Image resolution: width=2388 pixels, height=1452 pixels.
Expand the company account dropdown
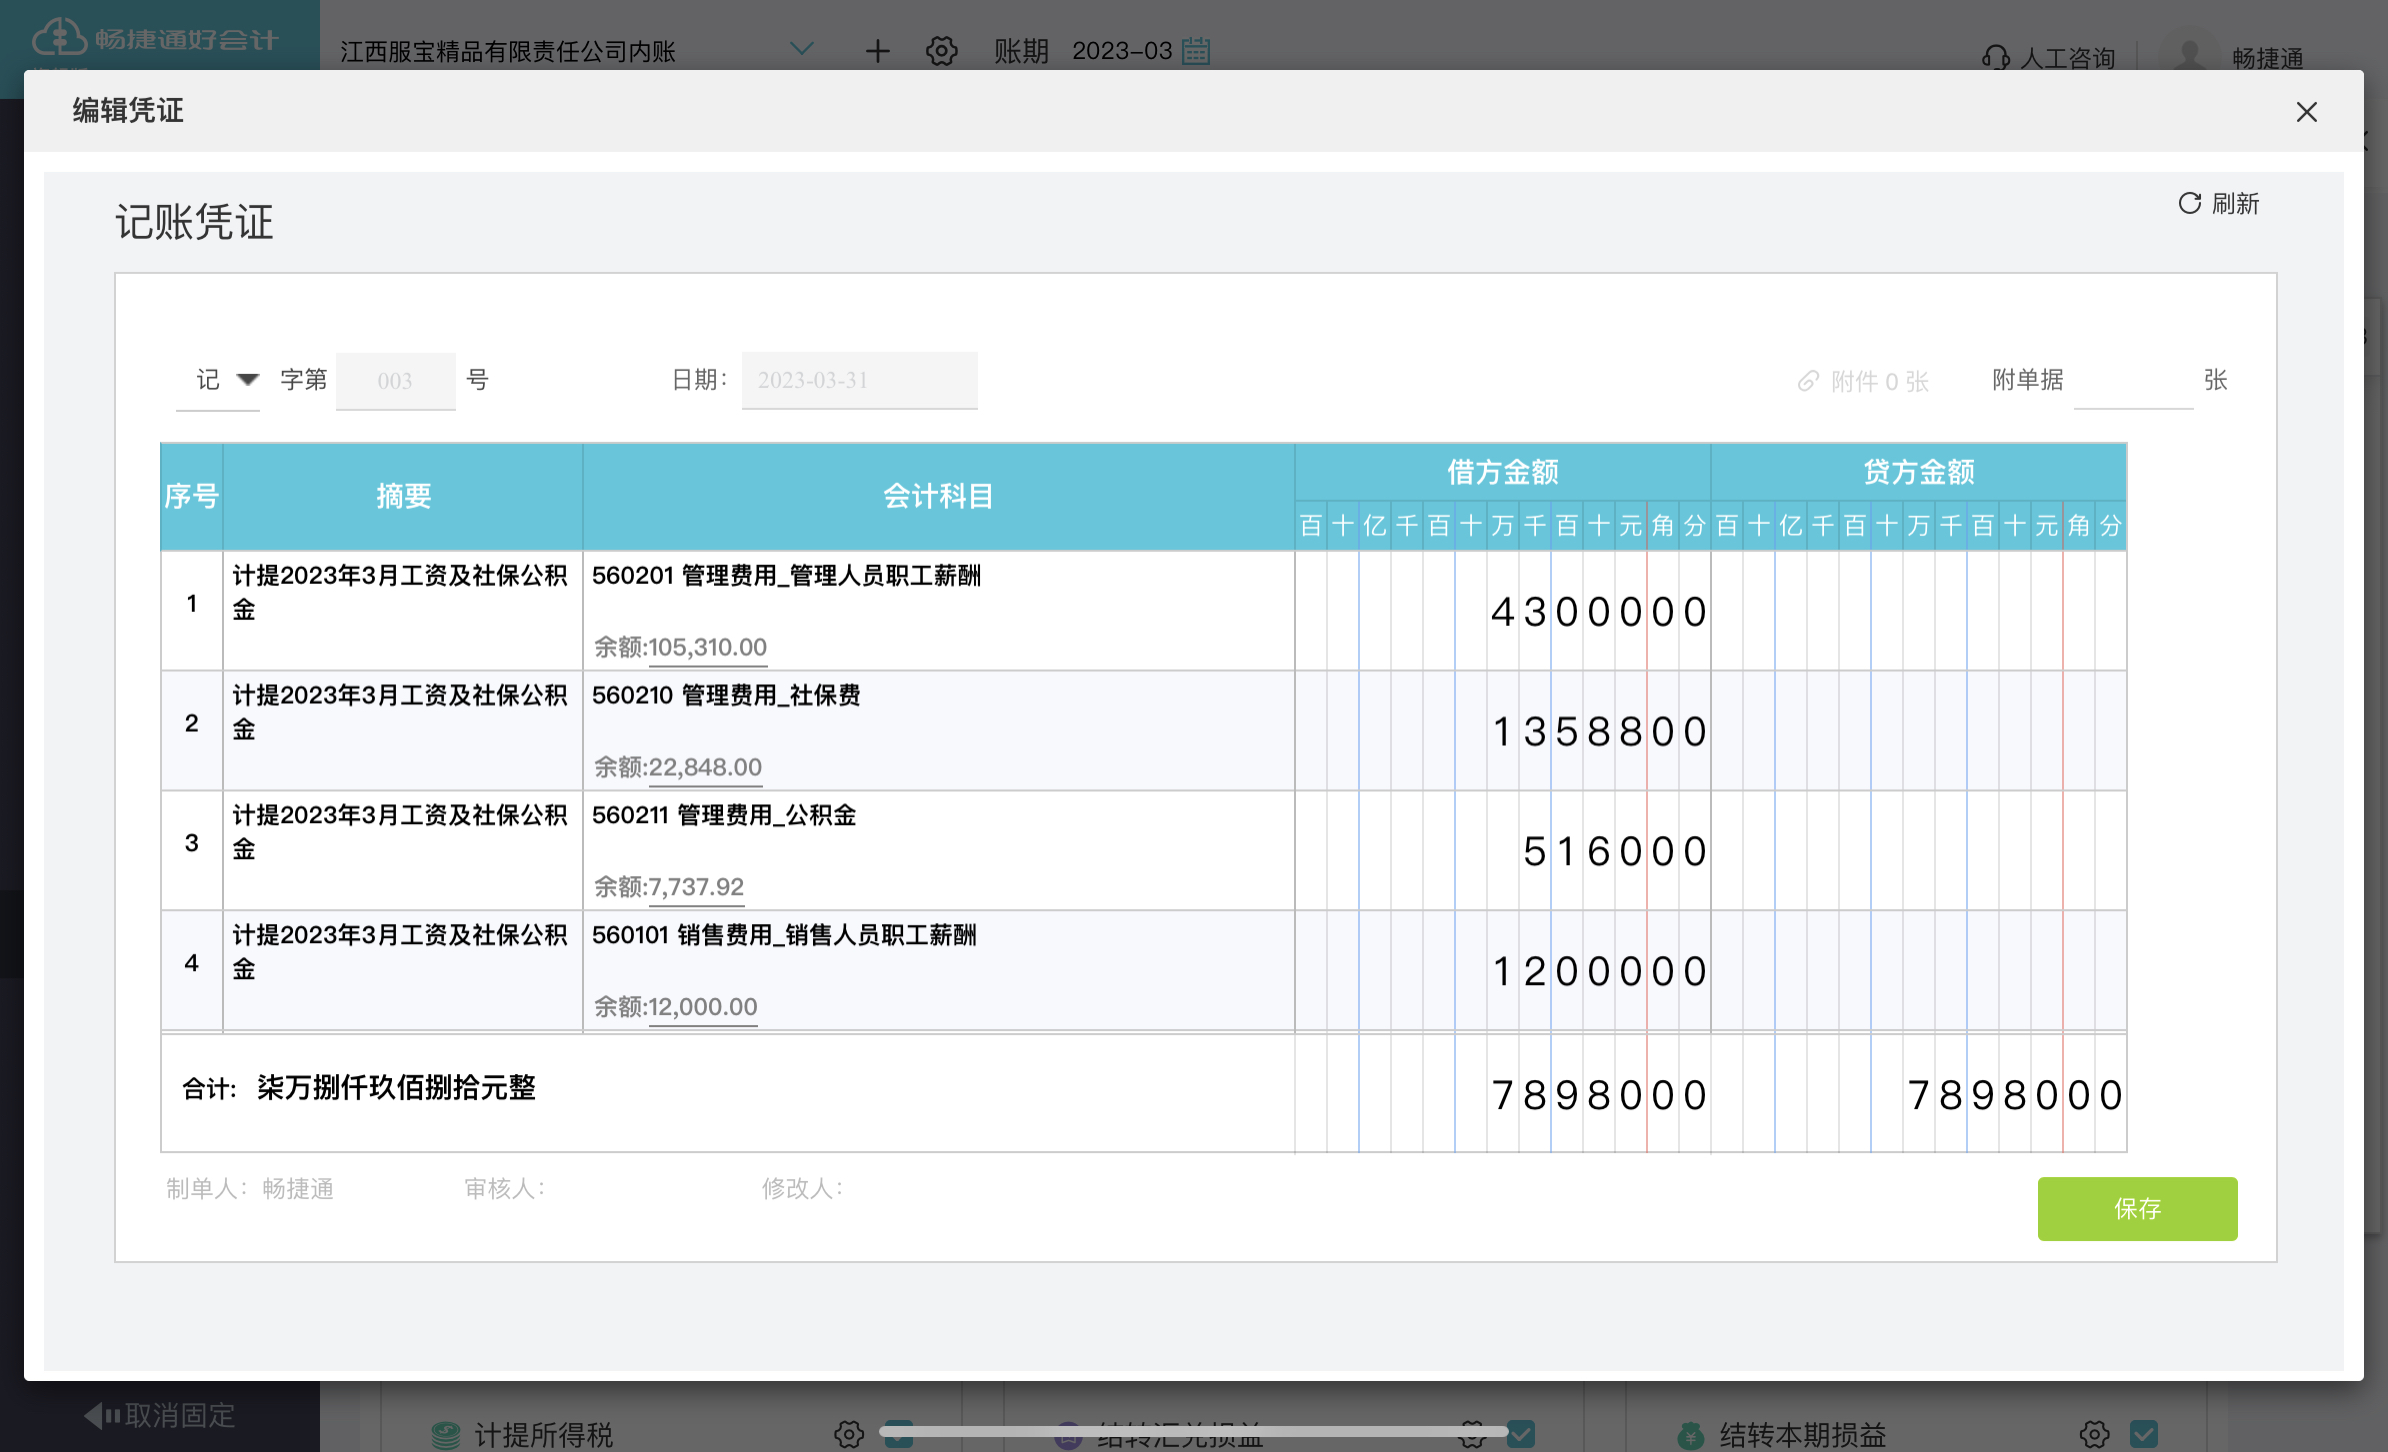(x=803, y=49)
